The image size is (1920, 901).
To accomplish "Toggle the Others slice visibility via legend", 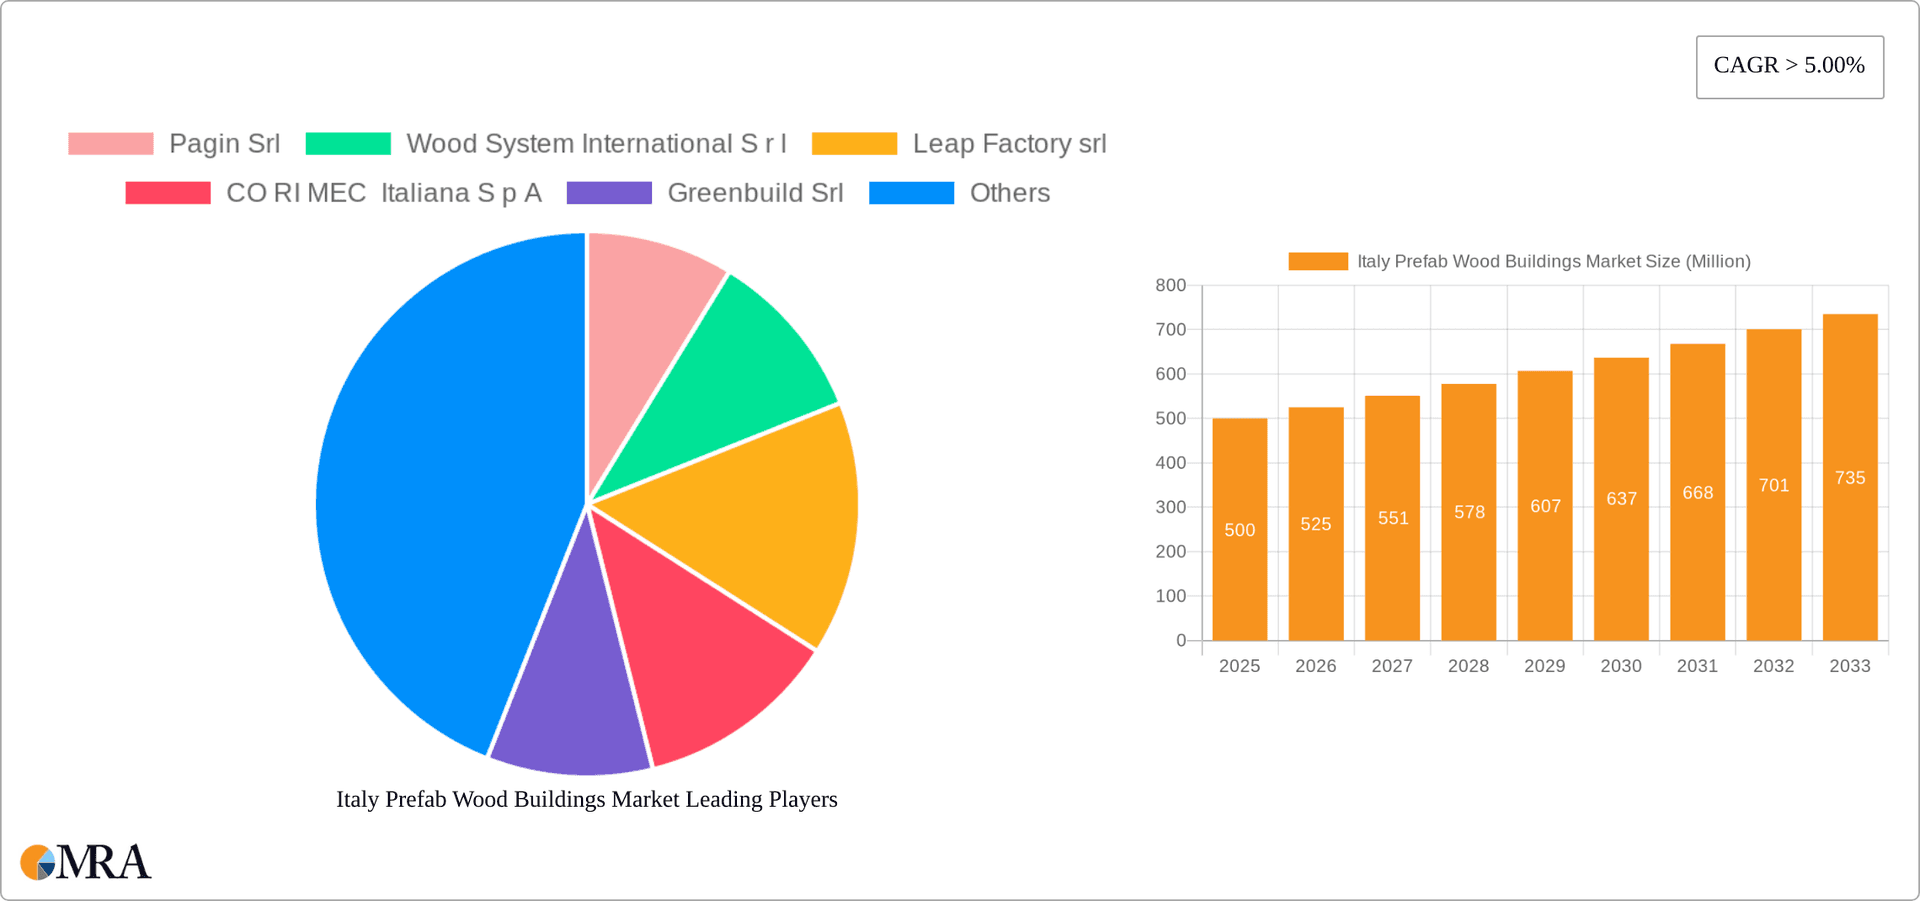I will click(x=911, y=192).
